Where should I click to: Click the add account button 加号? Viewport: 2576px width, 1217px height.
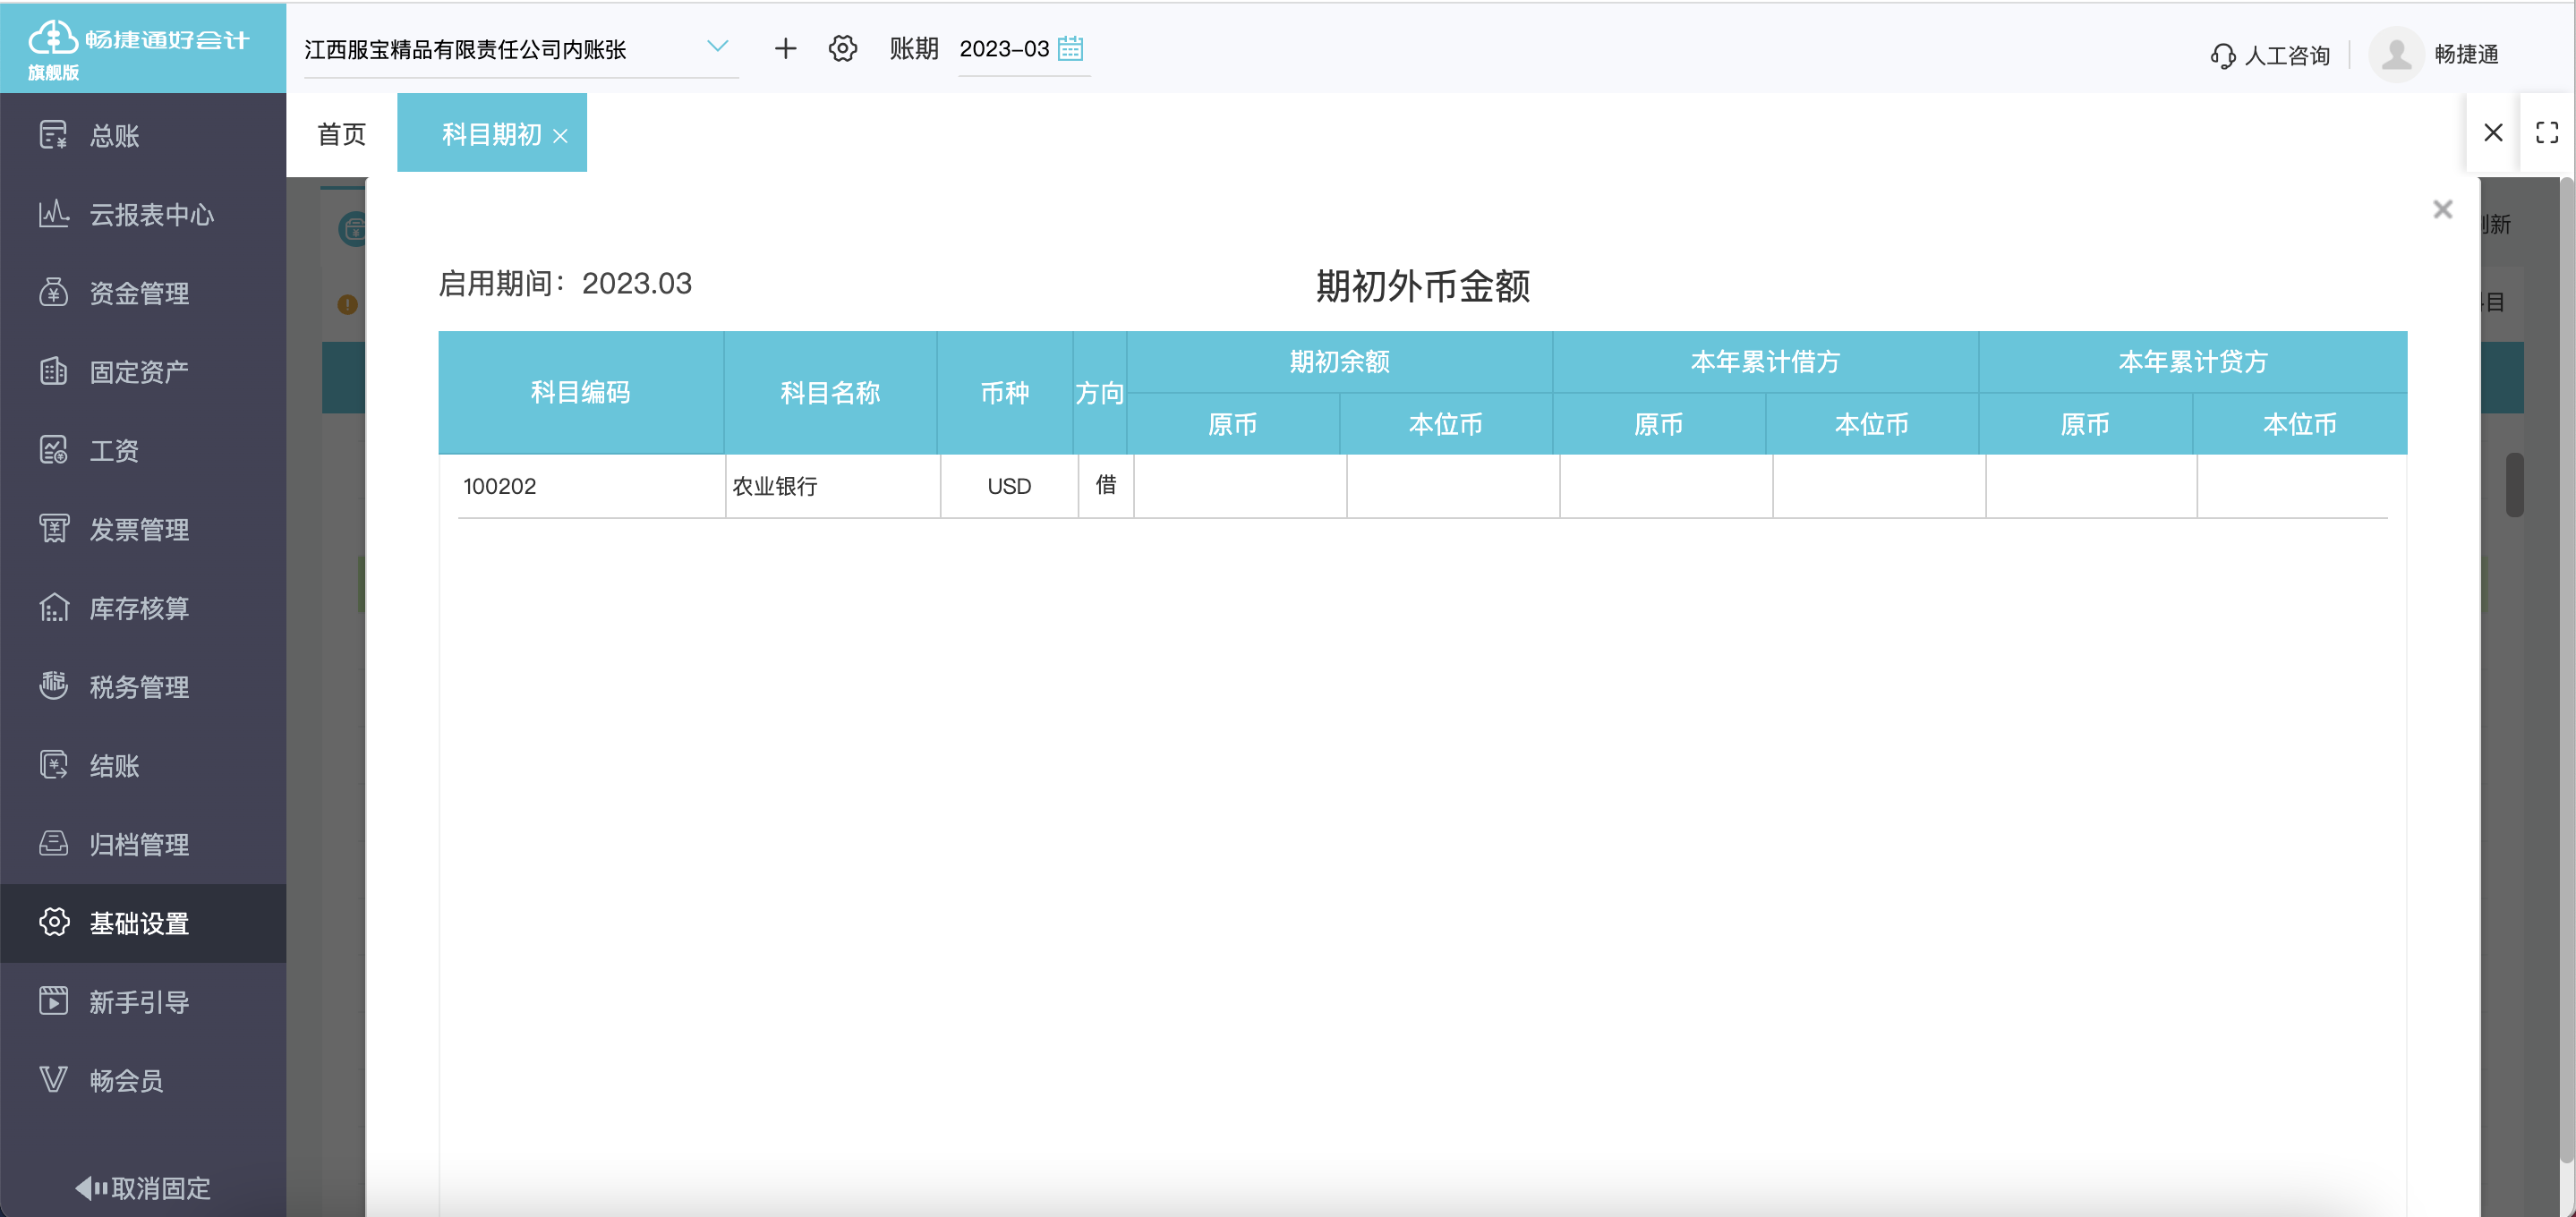[x=784, y=47]
